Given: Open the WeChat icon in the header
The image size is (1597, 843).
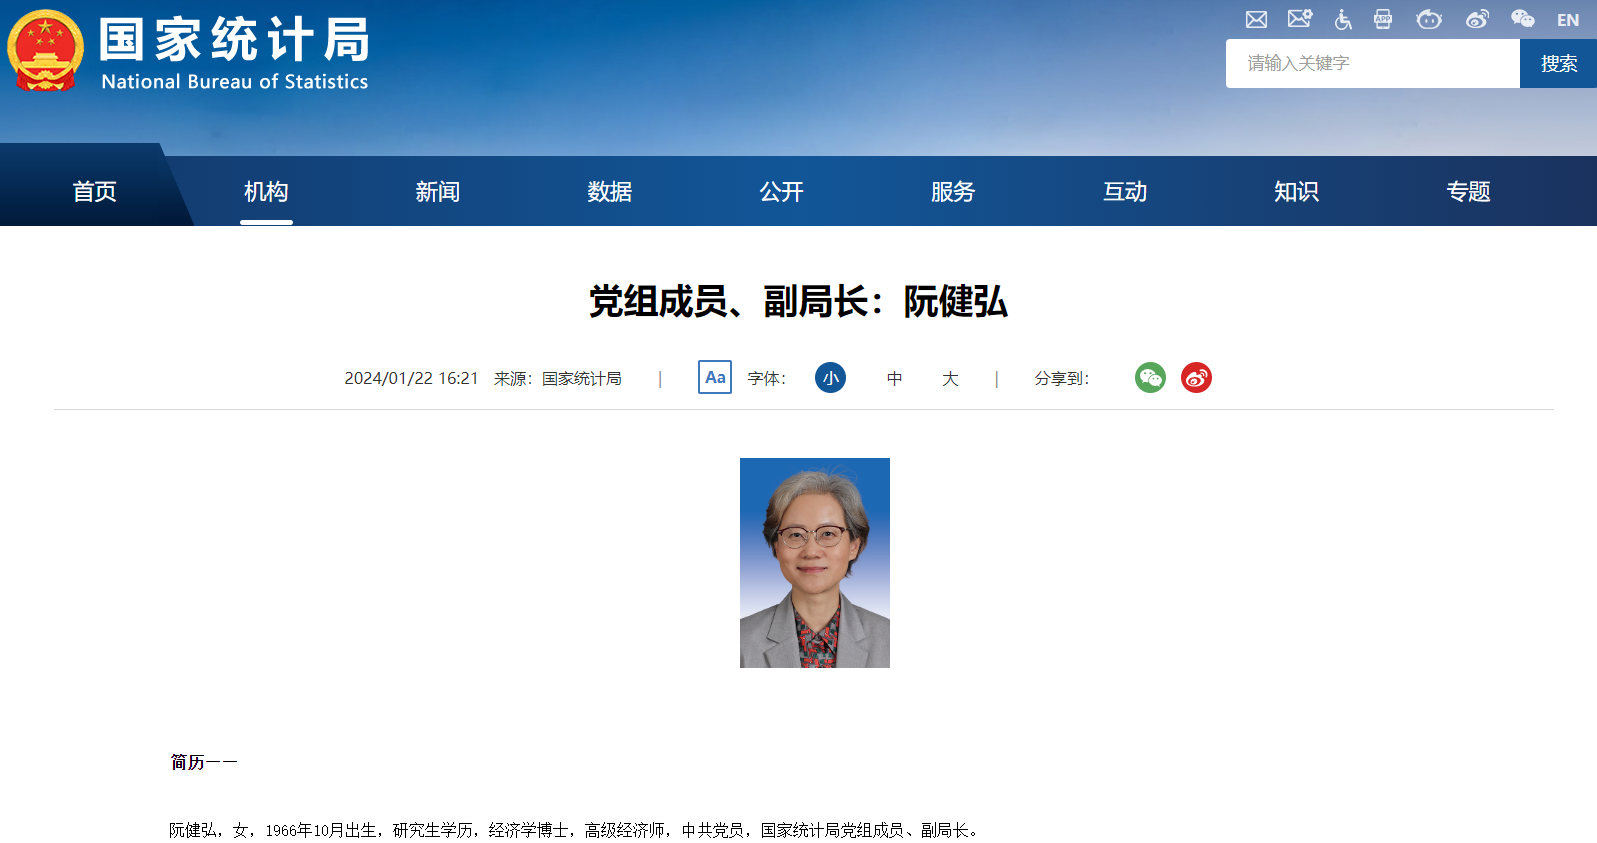Looking at the screenshot, I should pyautogui.click(x=1522, y=19).
